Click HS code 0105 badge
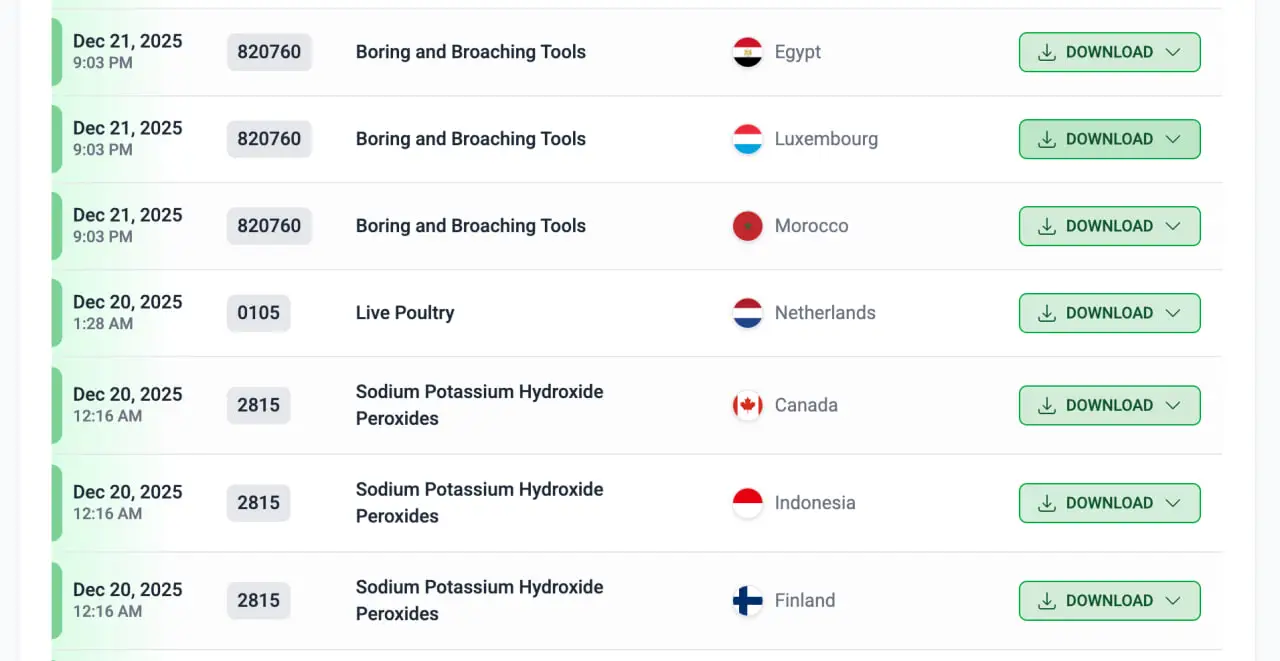This screenshot has width=1280, height=661. (259, 314)
